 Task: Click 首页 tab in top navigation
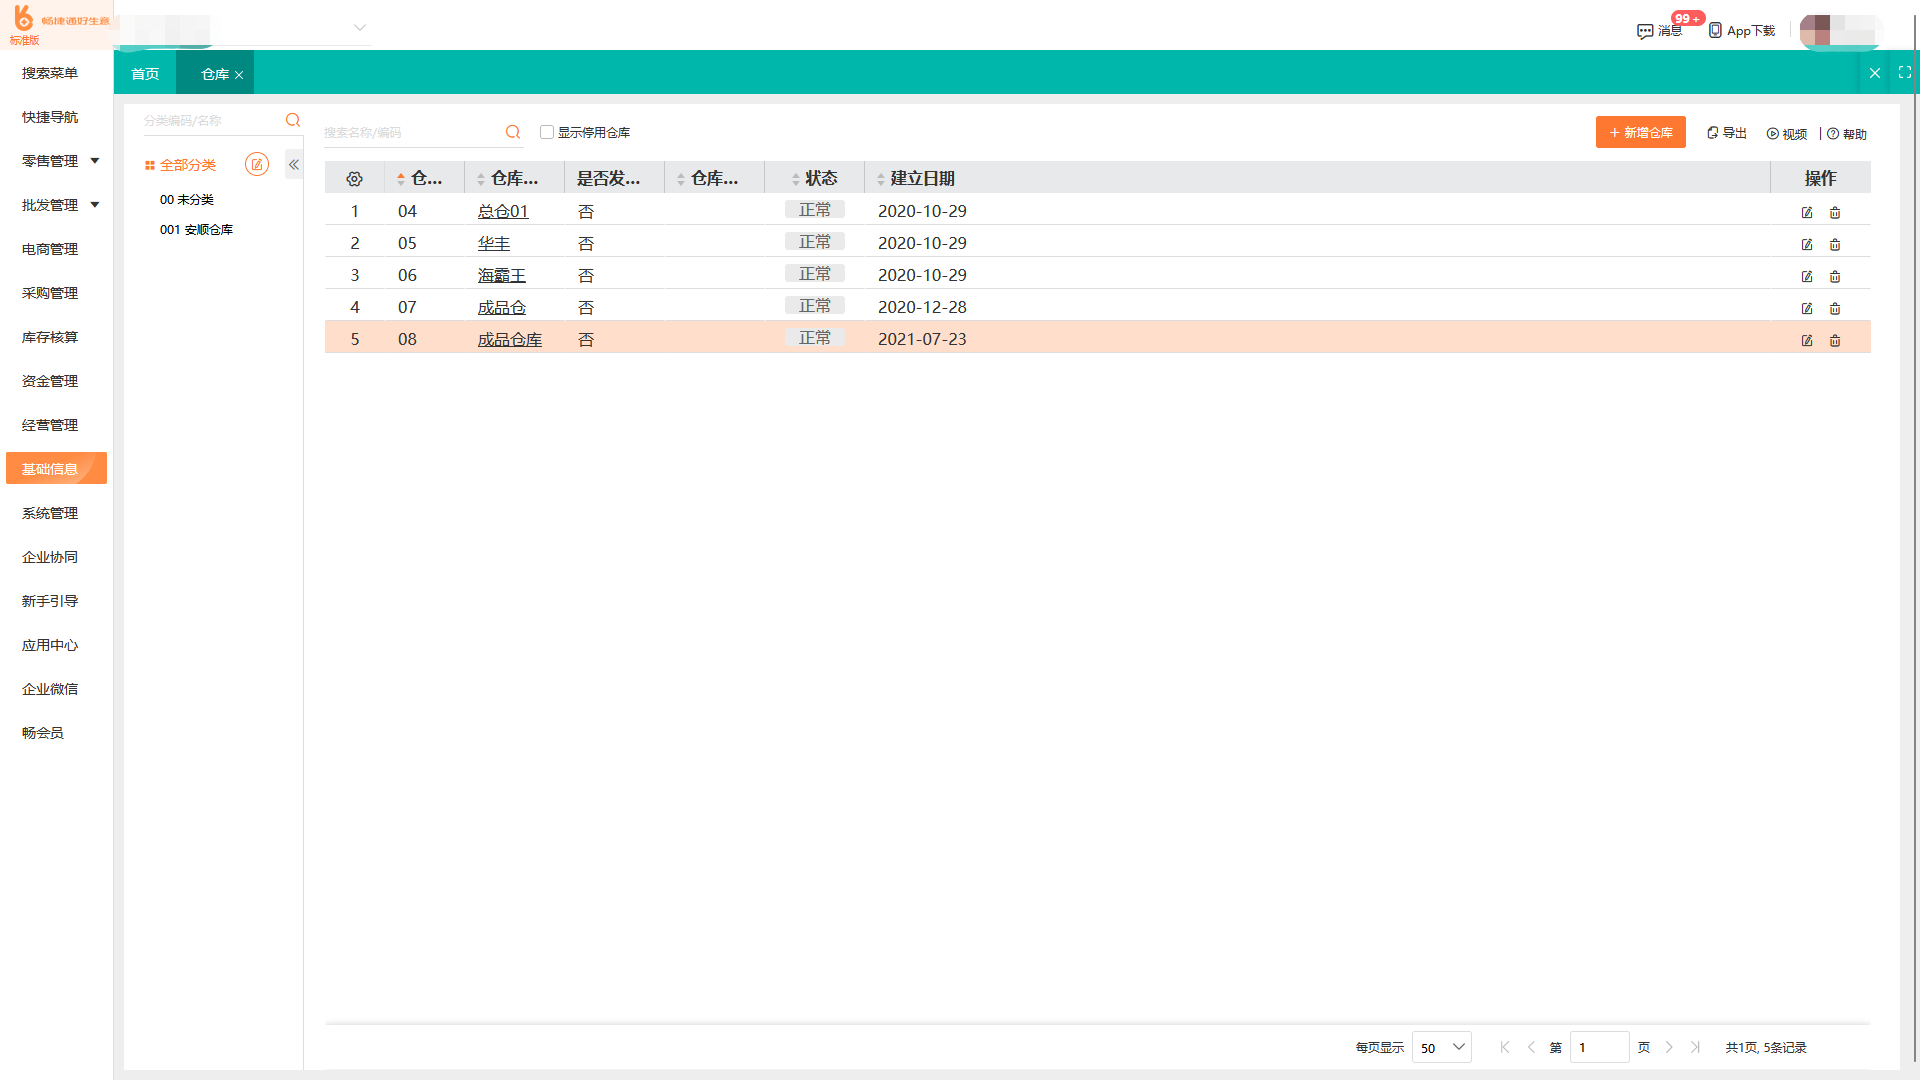145,74
